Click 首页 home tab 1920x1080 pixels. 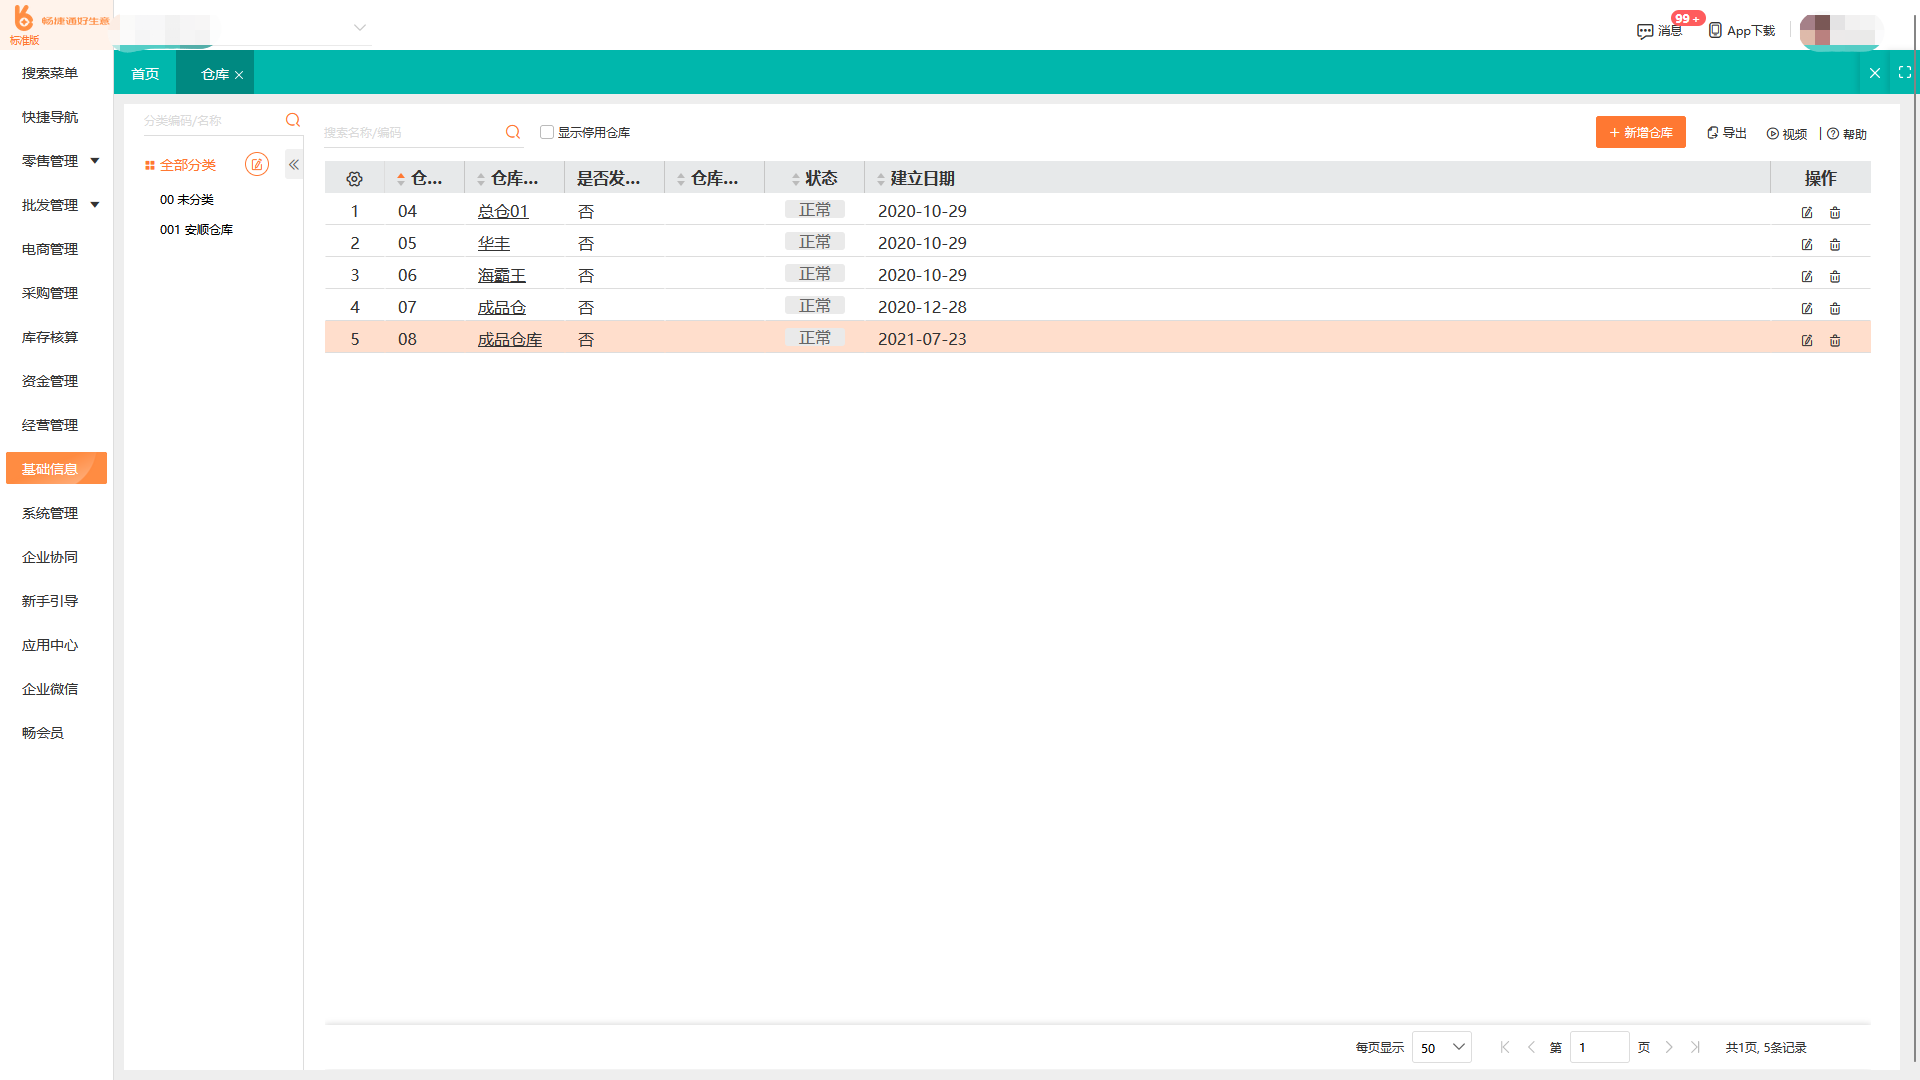click(145, 73)
